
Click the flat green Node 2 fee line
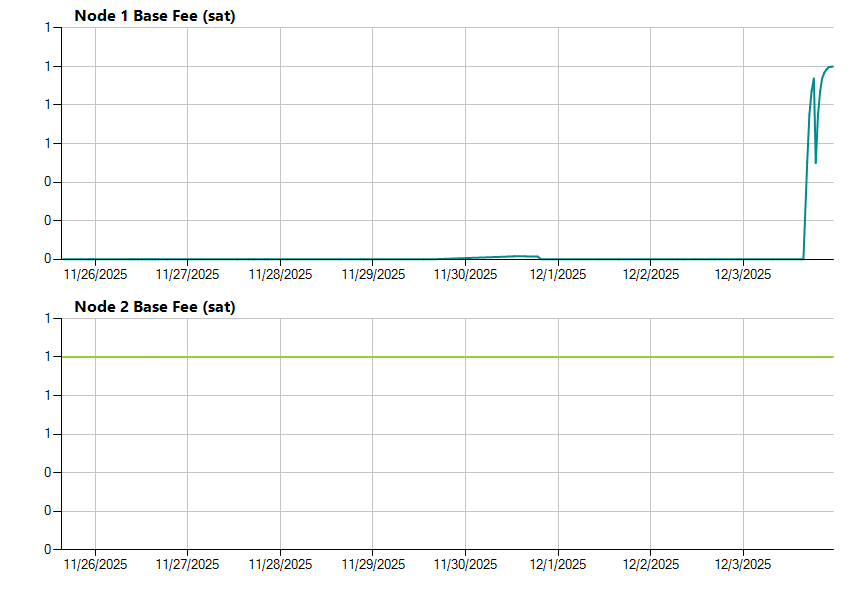450,357
